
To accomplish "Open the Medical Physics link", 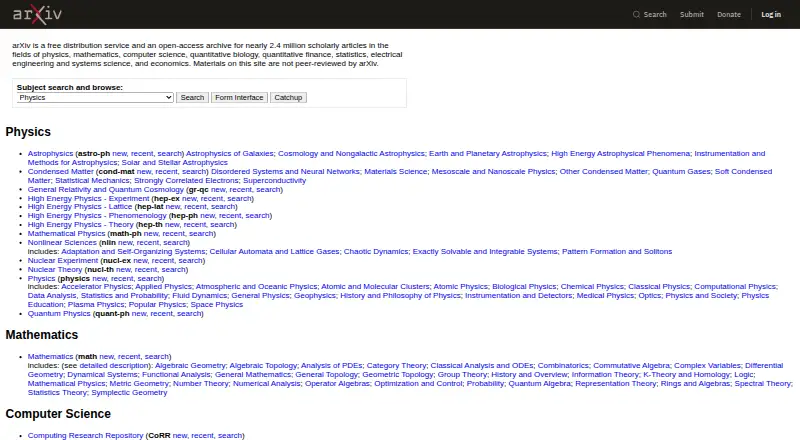I will tap(605, 296).
